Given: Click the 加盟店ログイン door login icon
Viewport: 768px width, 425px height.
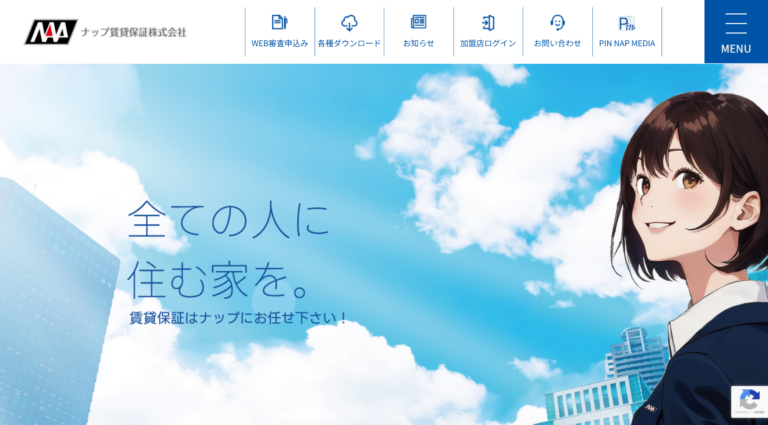Looking at the screenshot, I should pyautogui.click(x=488, y=22).
